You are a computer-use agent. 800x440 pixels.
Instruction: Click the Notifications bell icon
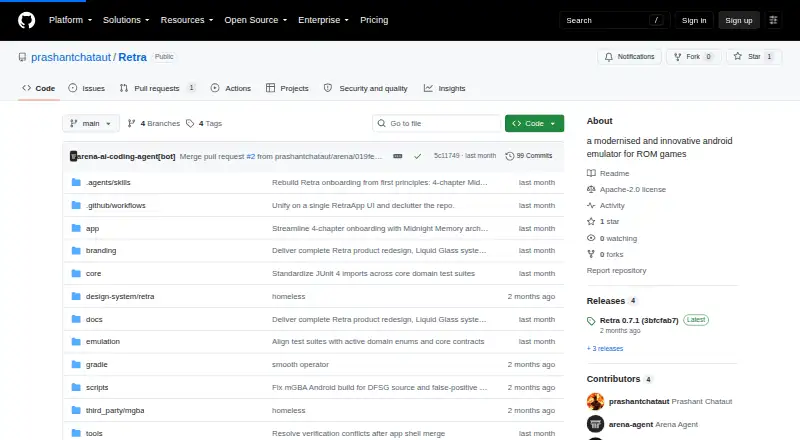[x=609, y=57]
